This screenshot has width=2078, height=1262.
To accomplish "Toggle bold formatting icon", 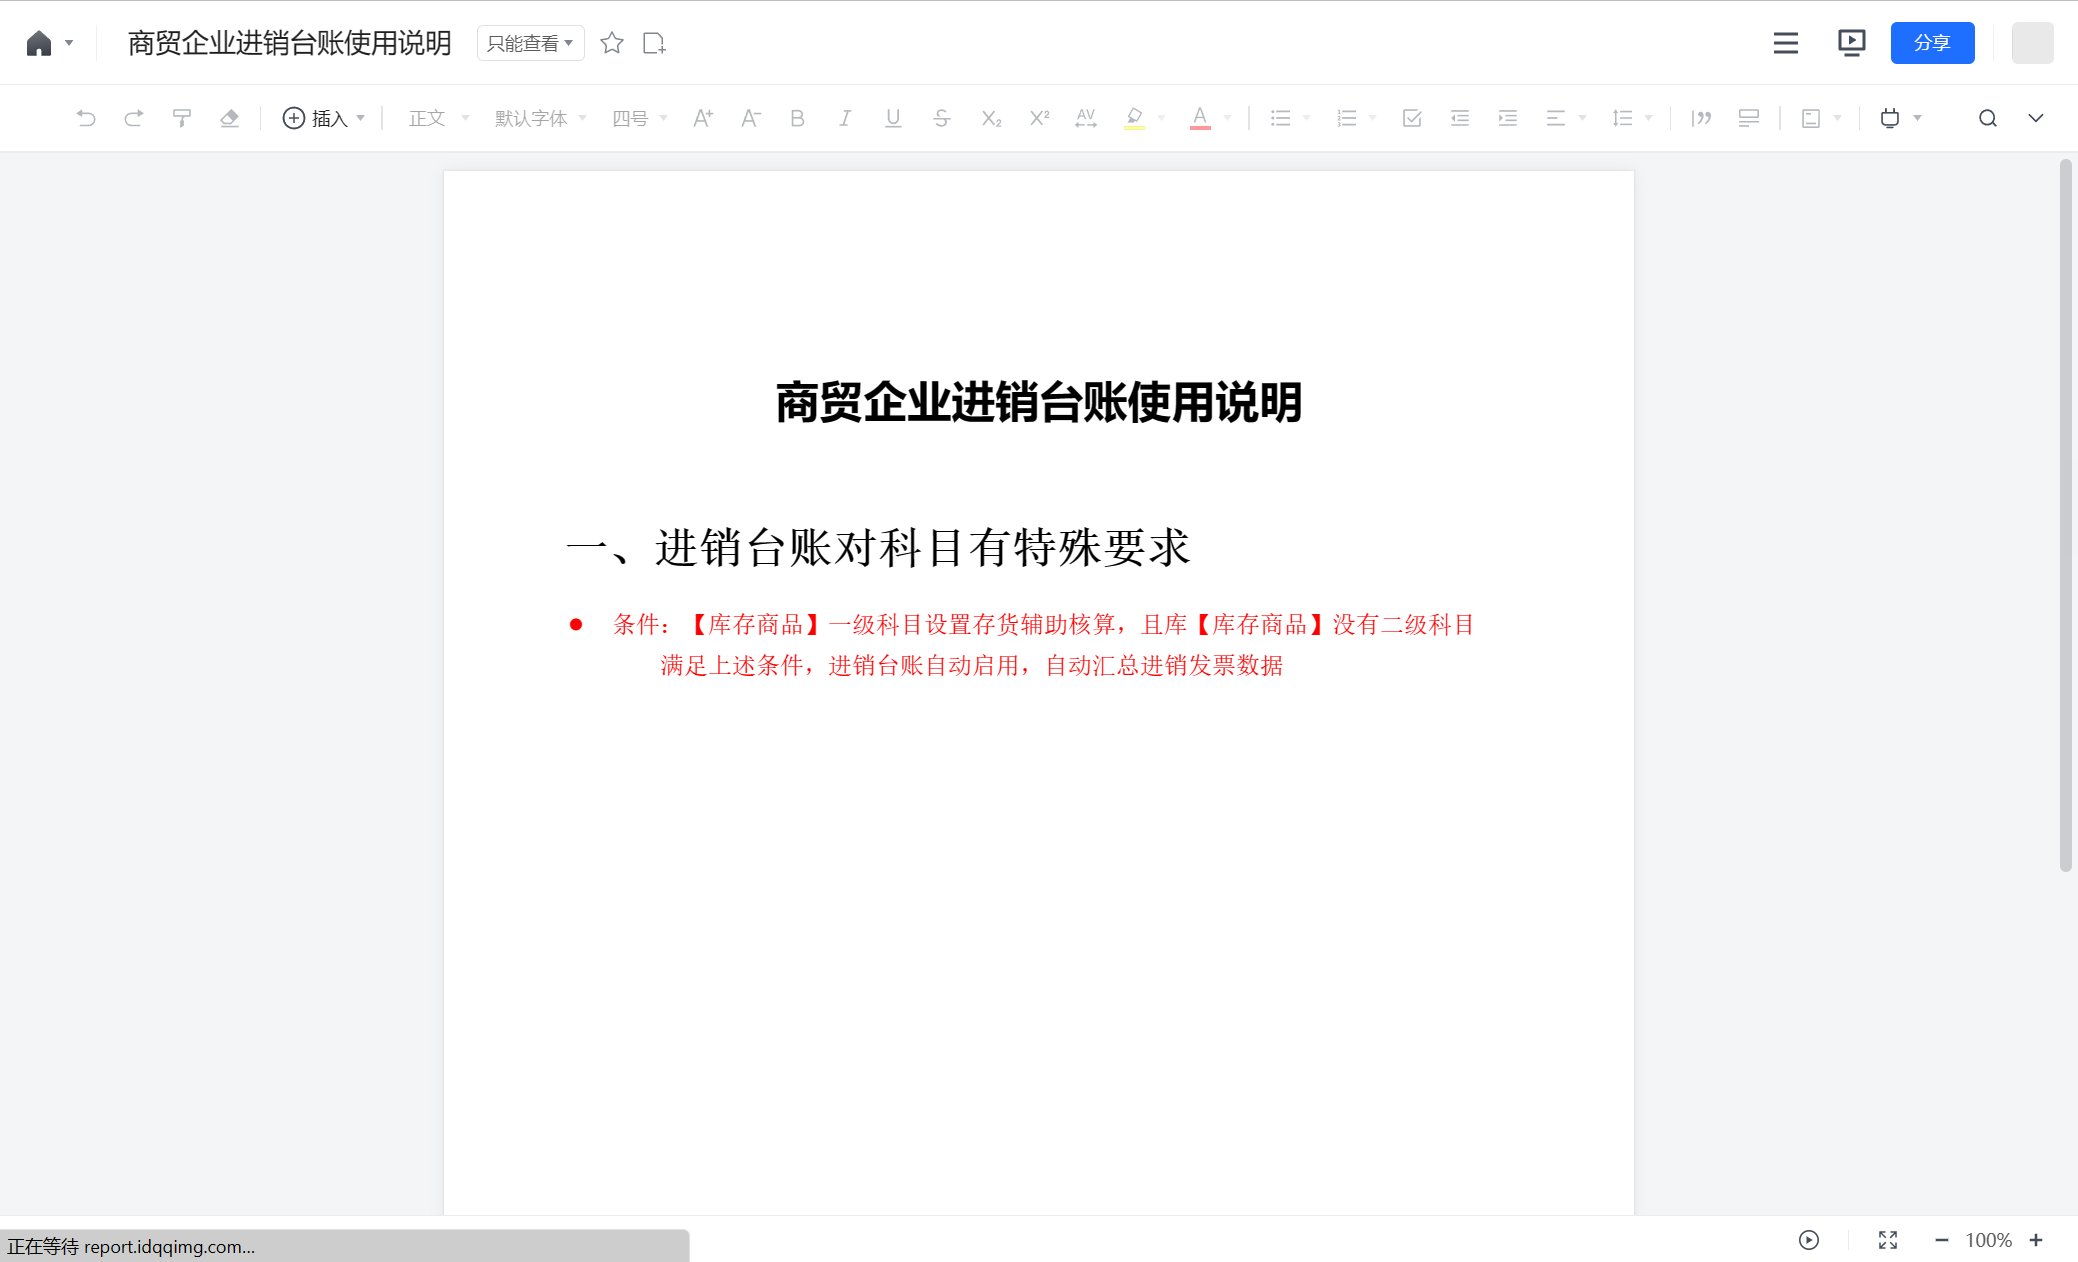I will [797, 117].
